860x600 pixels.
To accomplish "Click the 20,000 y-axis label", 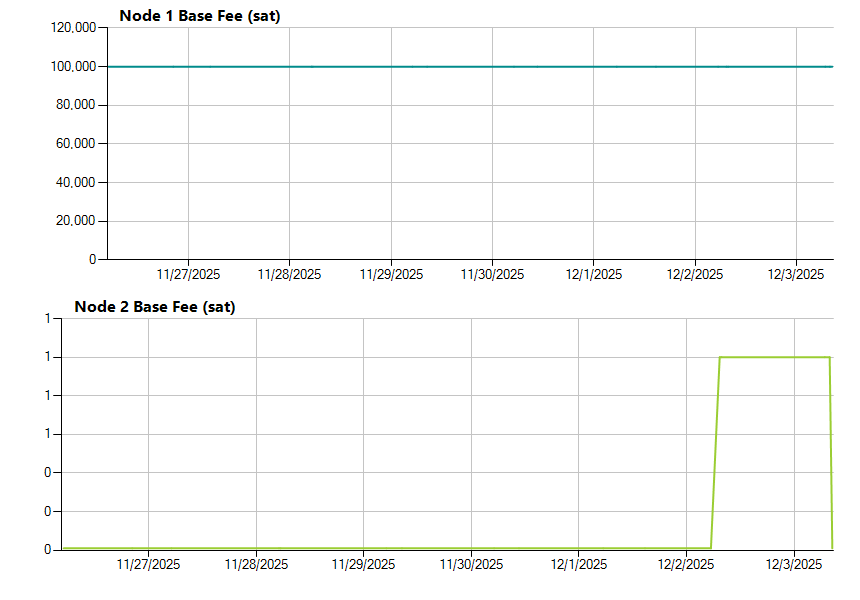I will (x=74, y=221).
